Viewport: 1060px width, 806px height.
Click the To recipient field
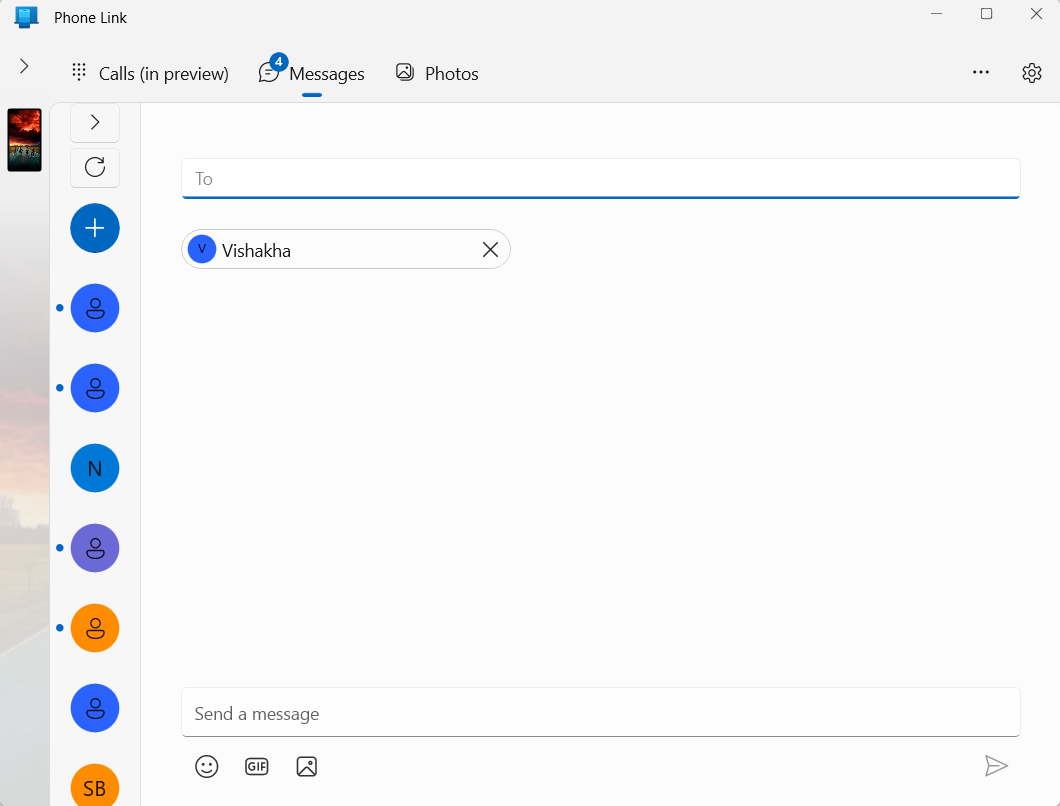pos(600,178)
